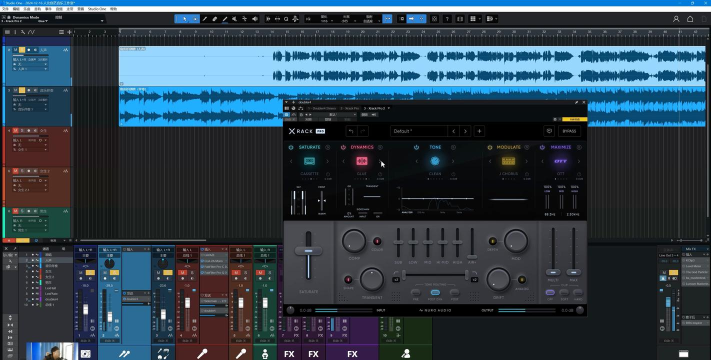Click the help question mark icon
The image size is (711, 360).
click(x=447, y=19)
